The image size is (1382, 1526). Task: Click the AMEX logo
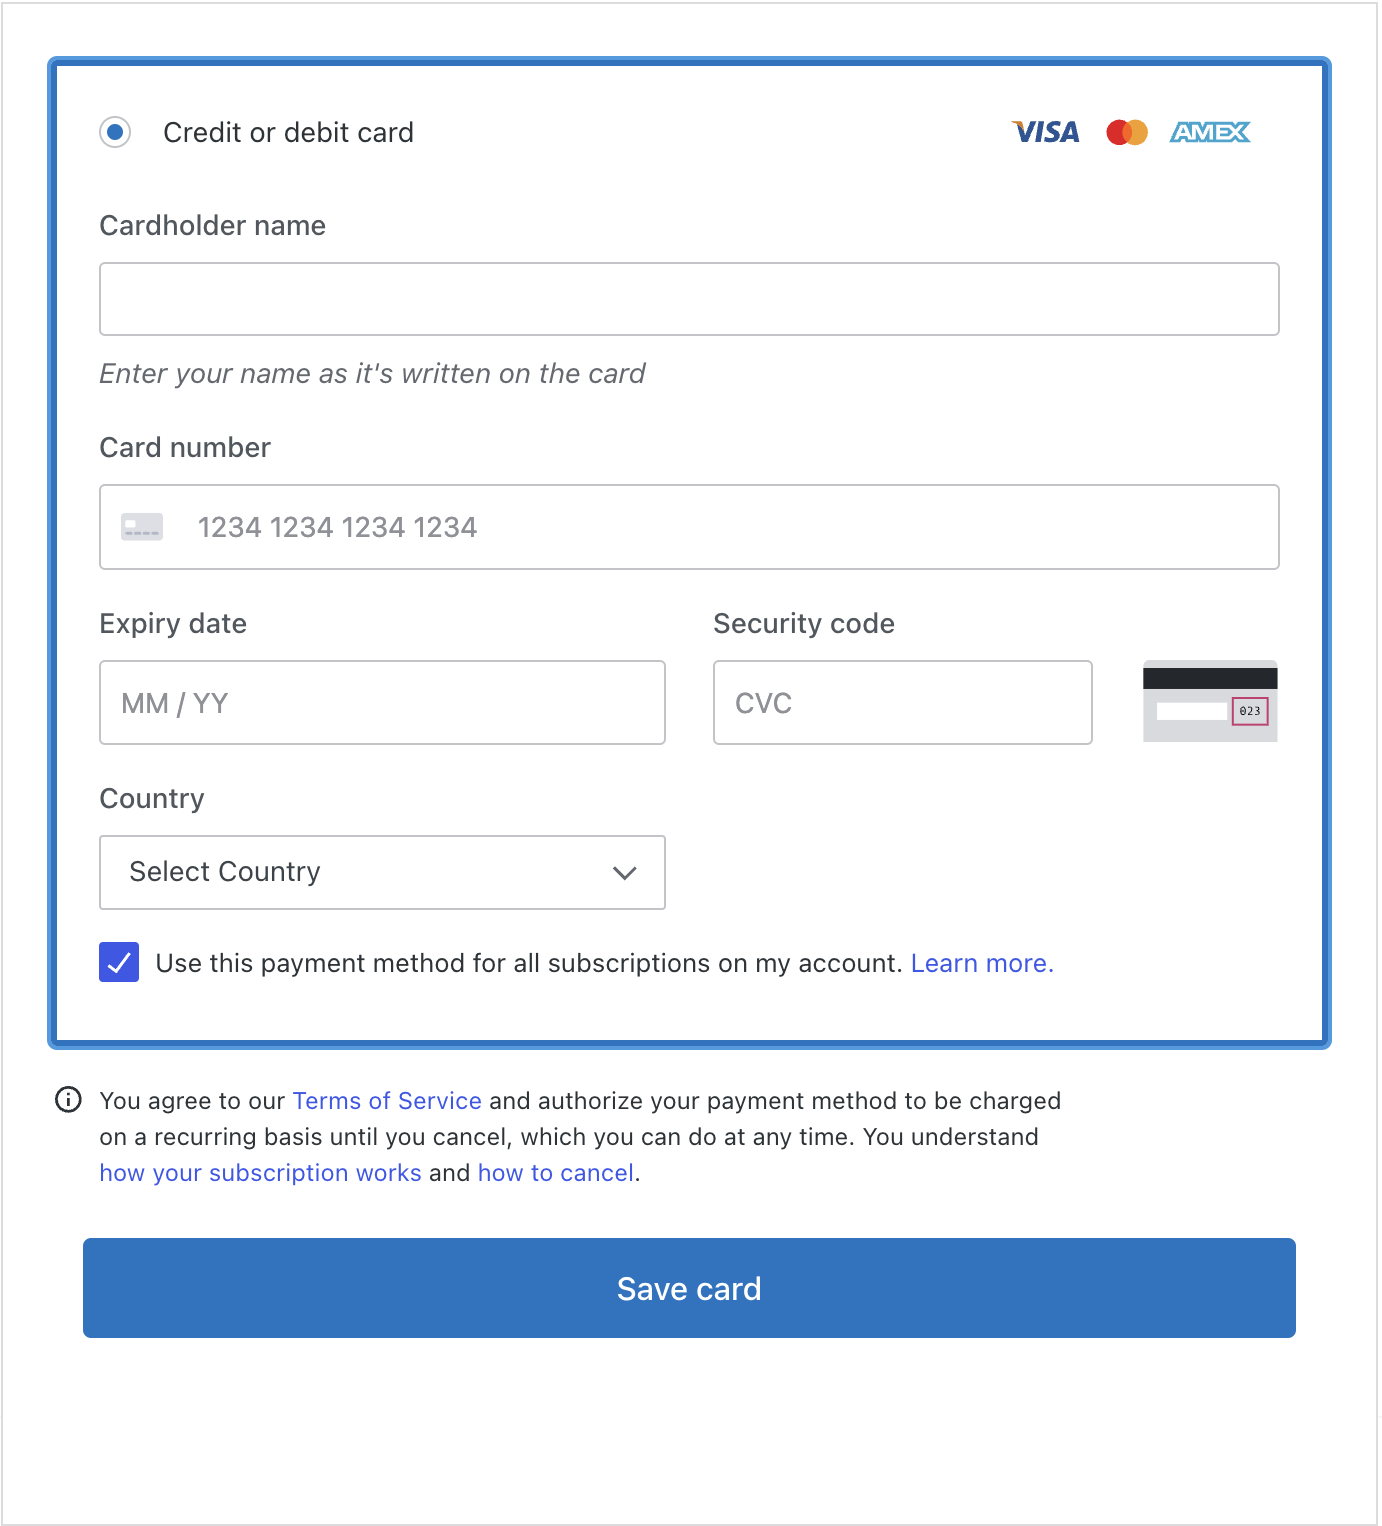[1210, 131]
